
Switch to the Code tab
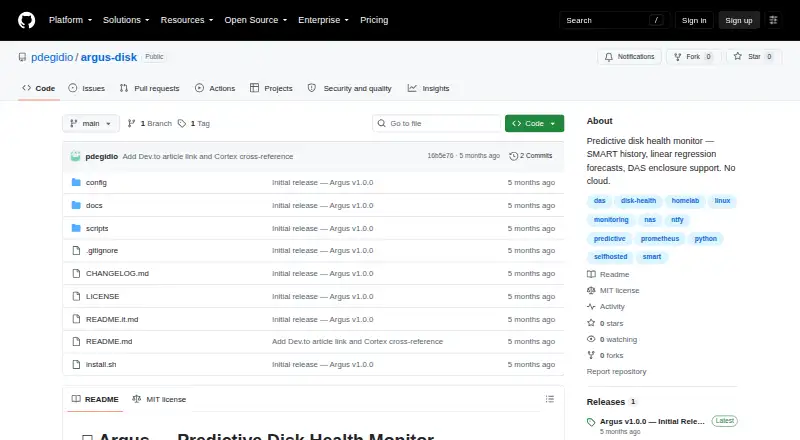pos(39,88)
